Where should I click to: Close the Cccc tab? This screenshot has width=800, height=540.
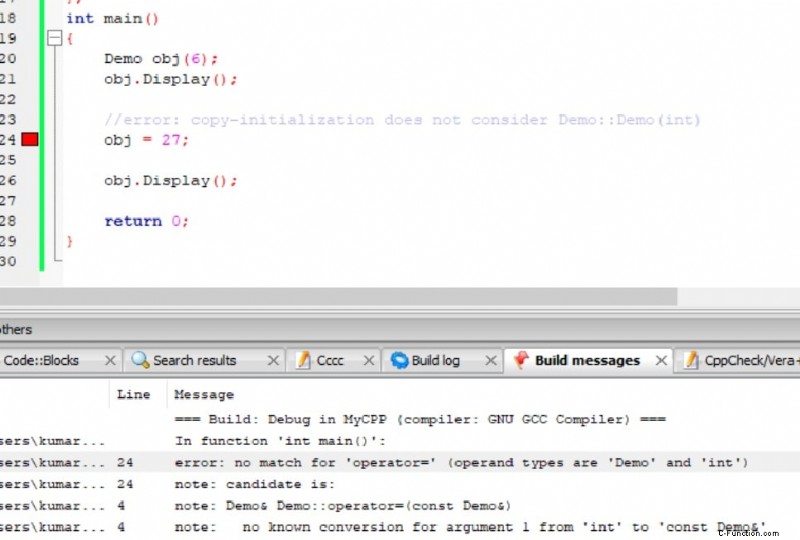tap(368, 361)
